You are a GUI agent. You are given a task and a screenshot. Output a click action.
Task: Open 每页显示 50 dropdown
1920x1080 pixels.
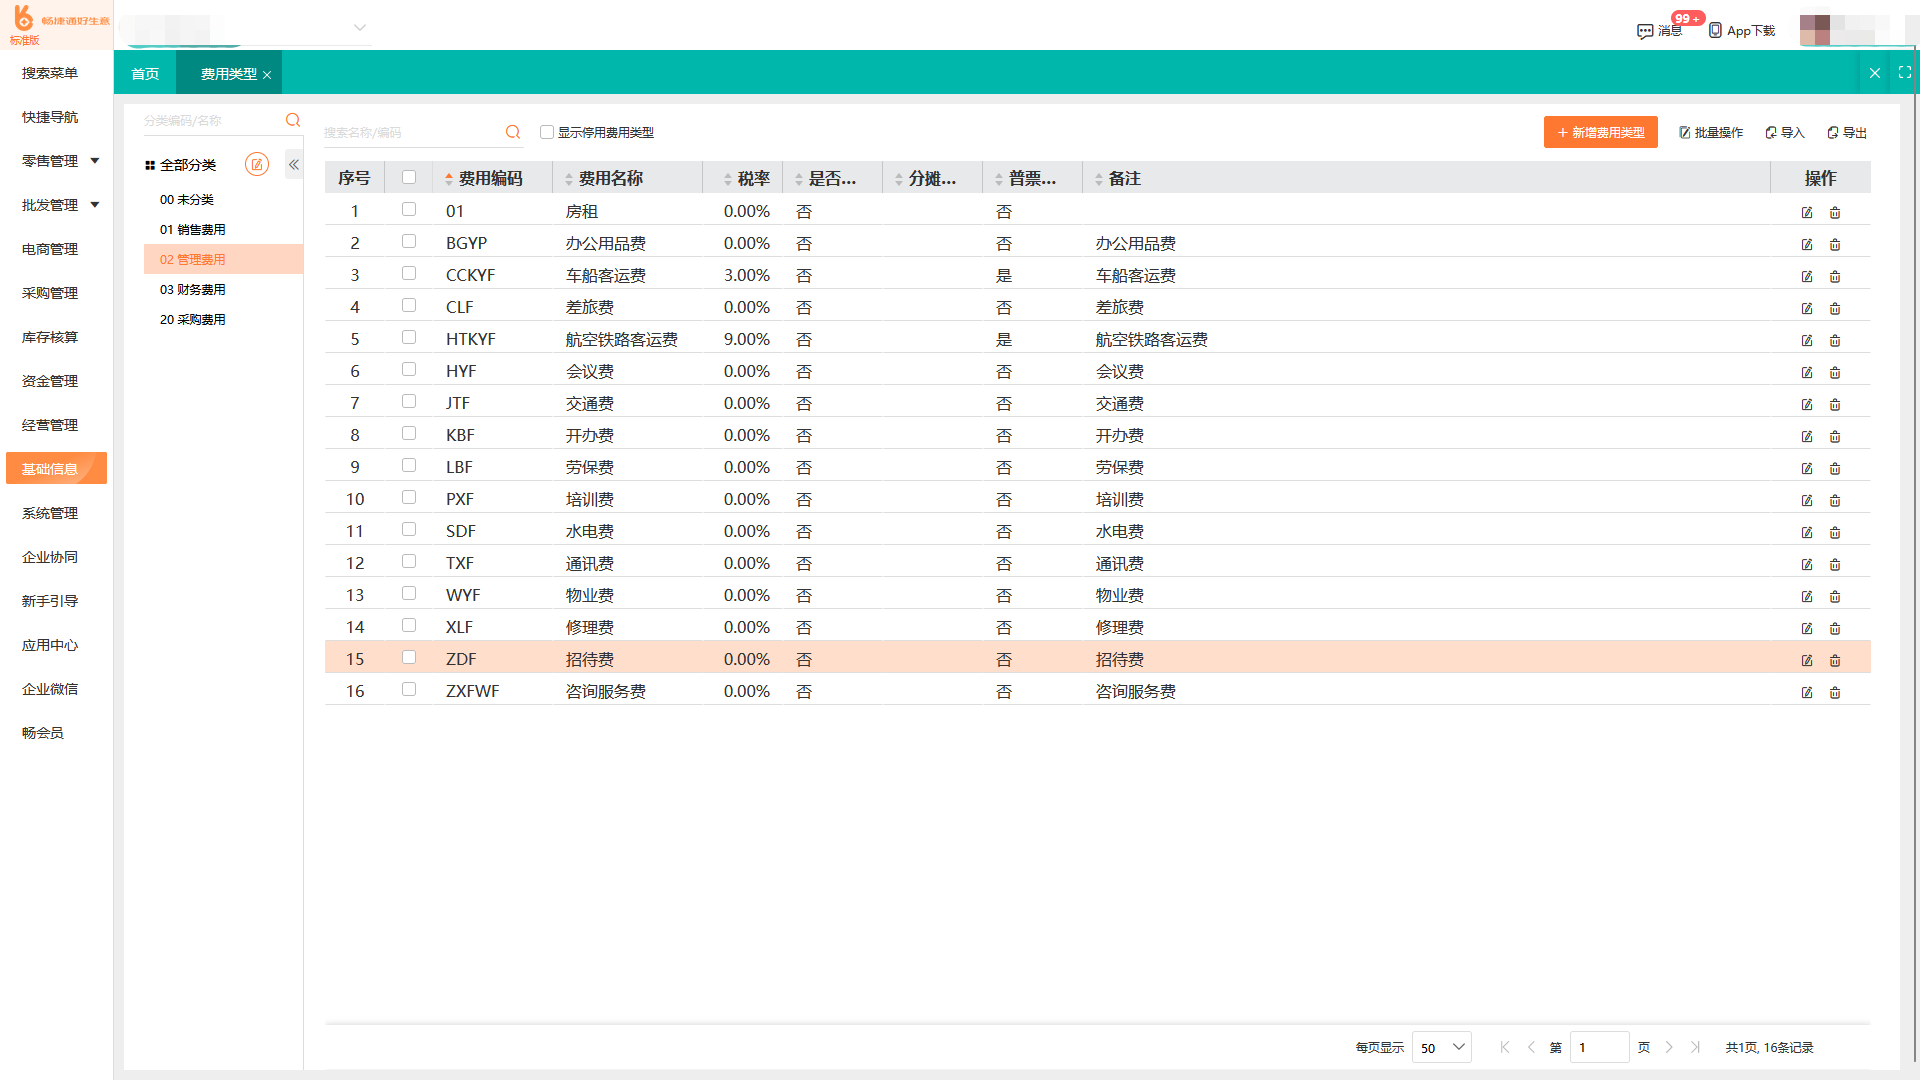tap(1440, 1047)
